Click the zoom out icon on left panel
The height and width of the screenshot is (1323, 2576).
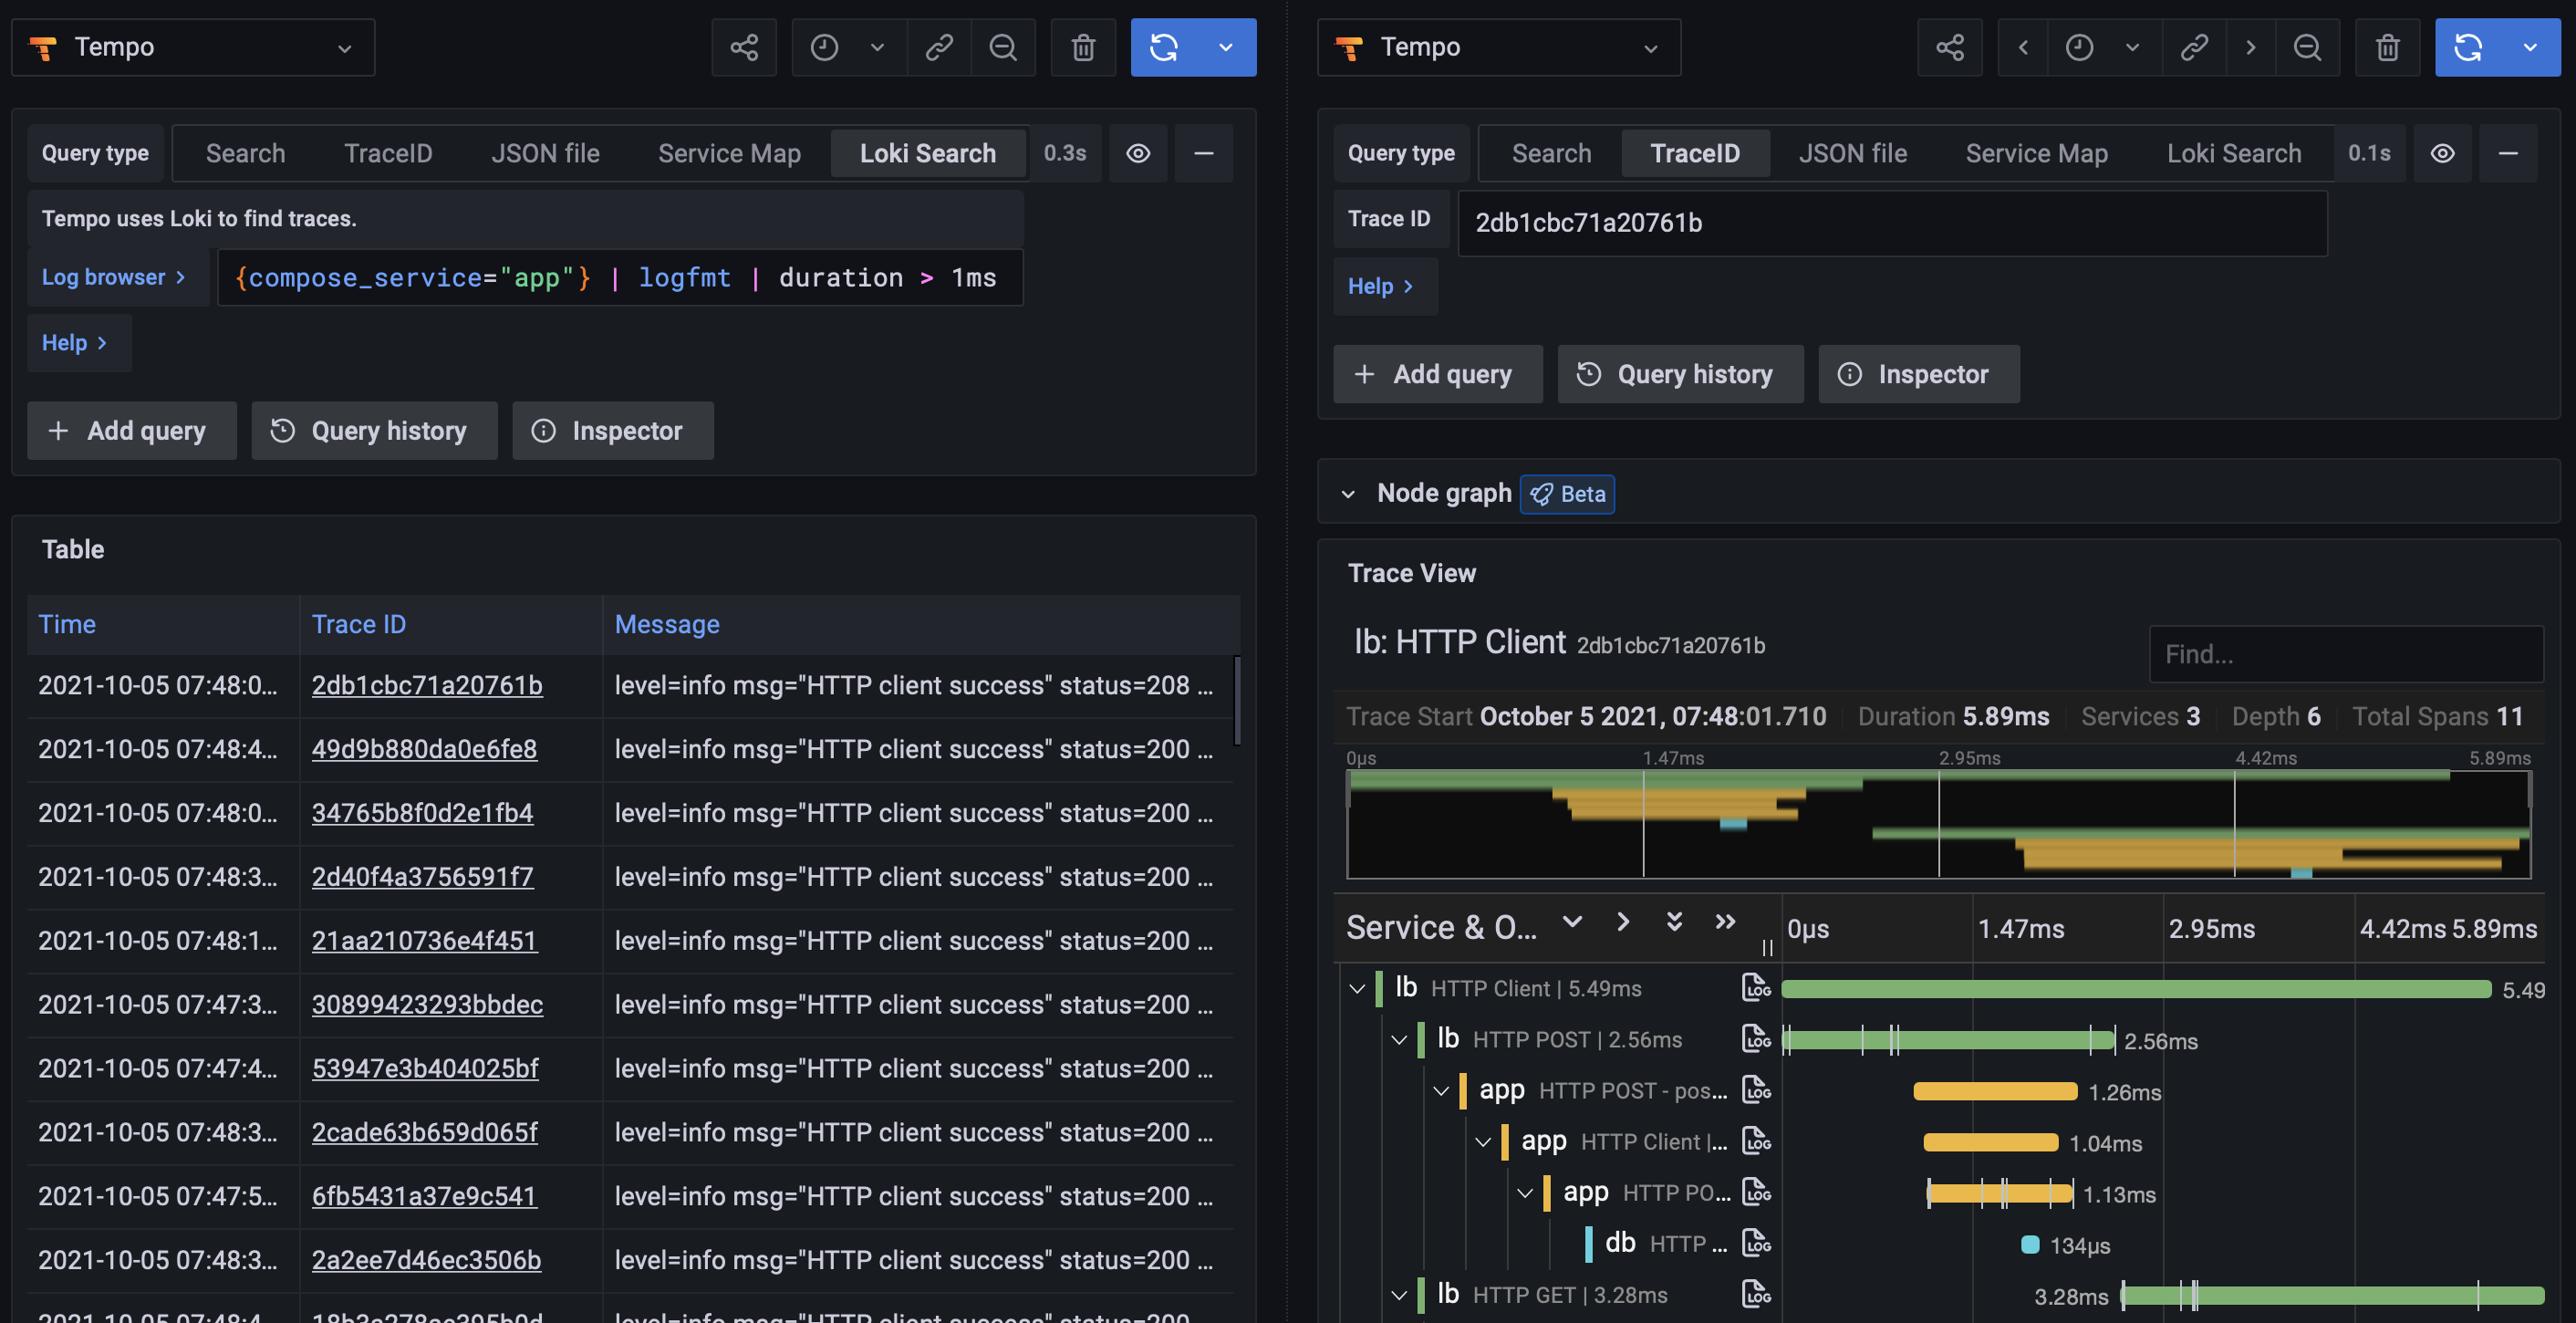coord(1002,46)
